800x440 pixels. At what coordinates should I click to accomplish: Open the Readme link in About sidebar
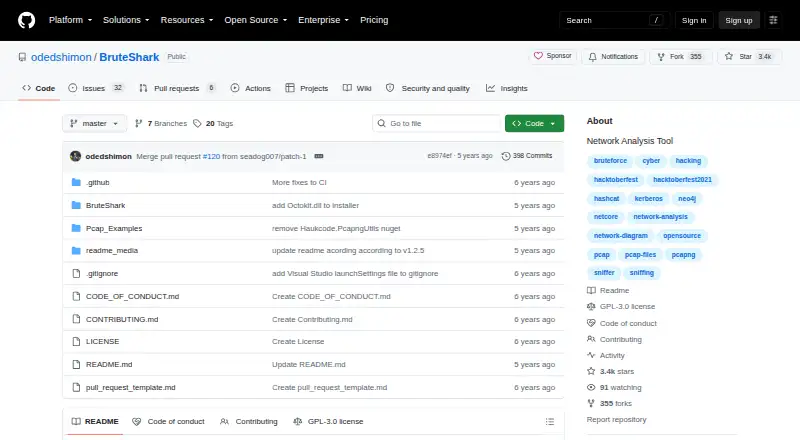[608, 290]
